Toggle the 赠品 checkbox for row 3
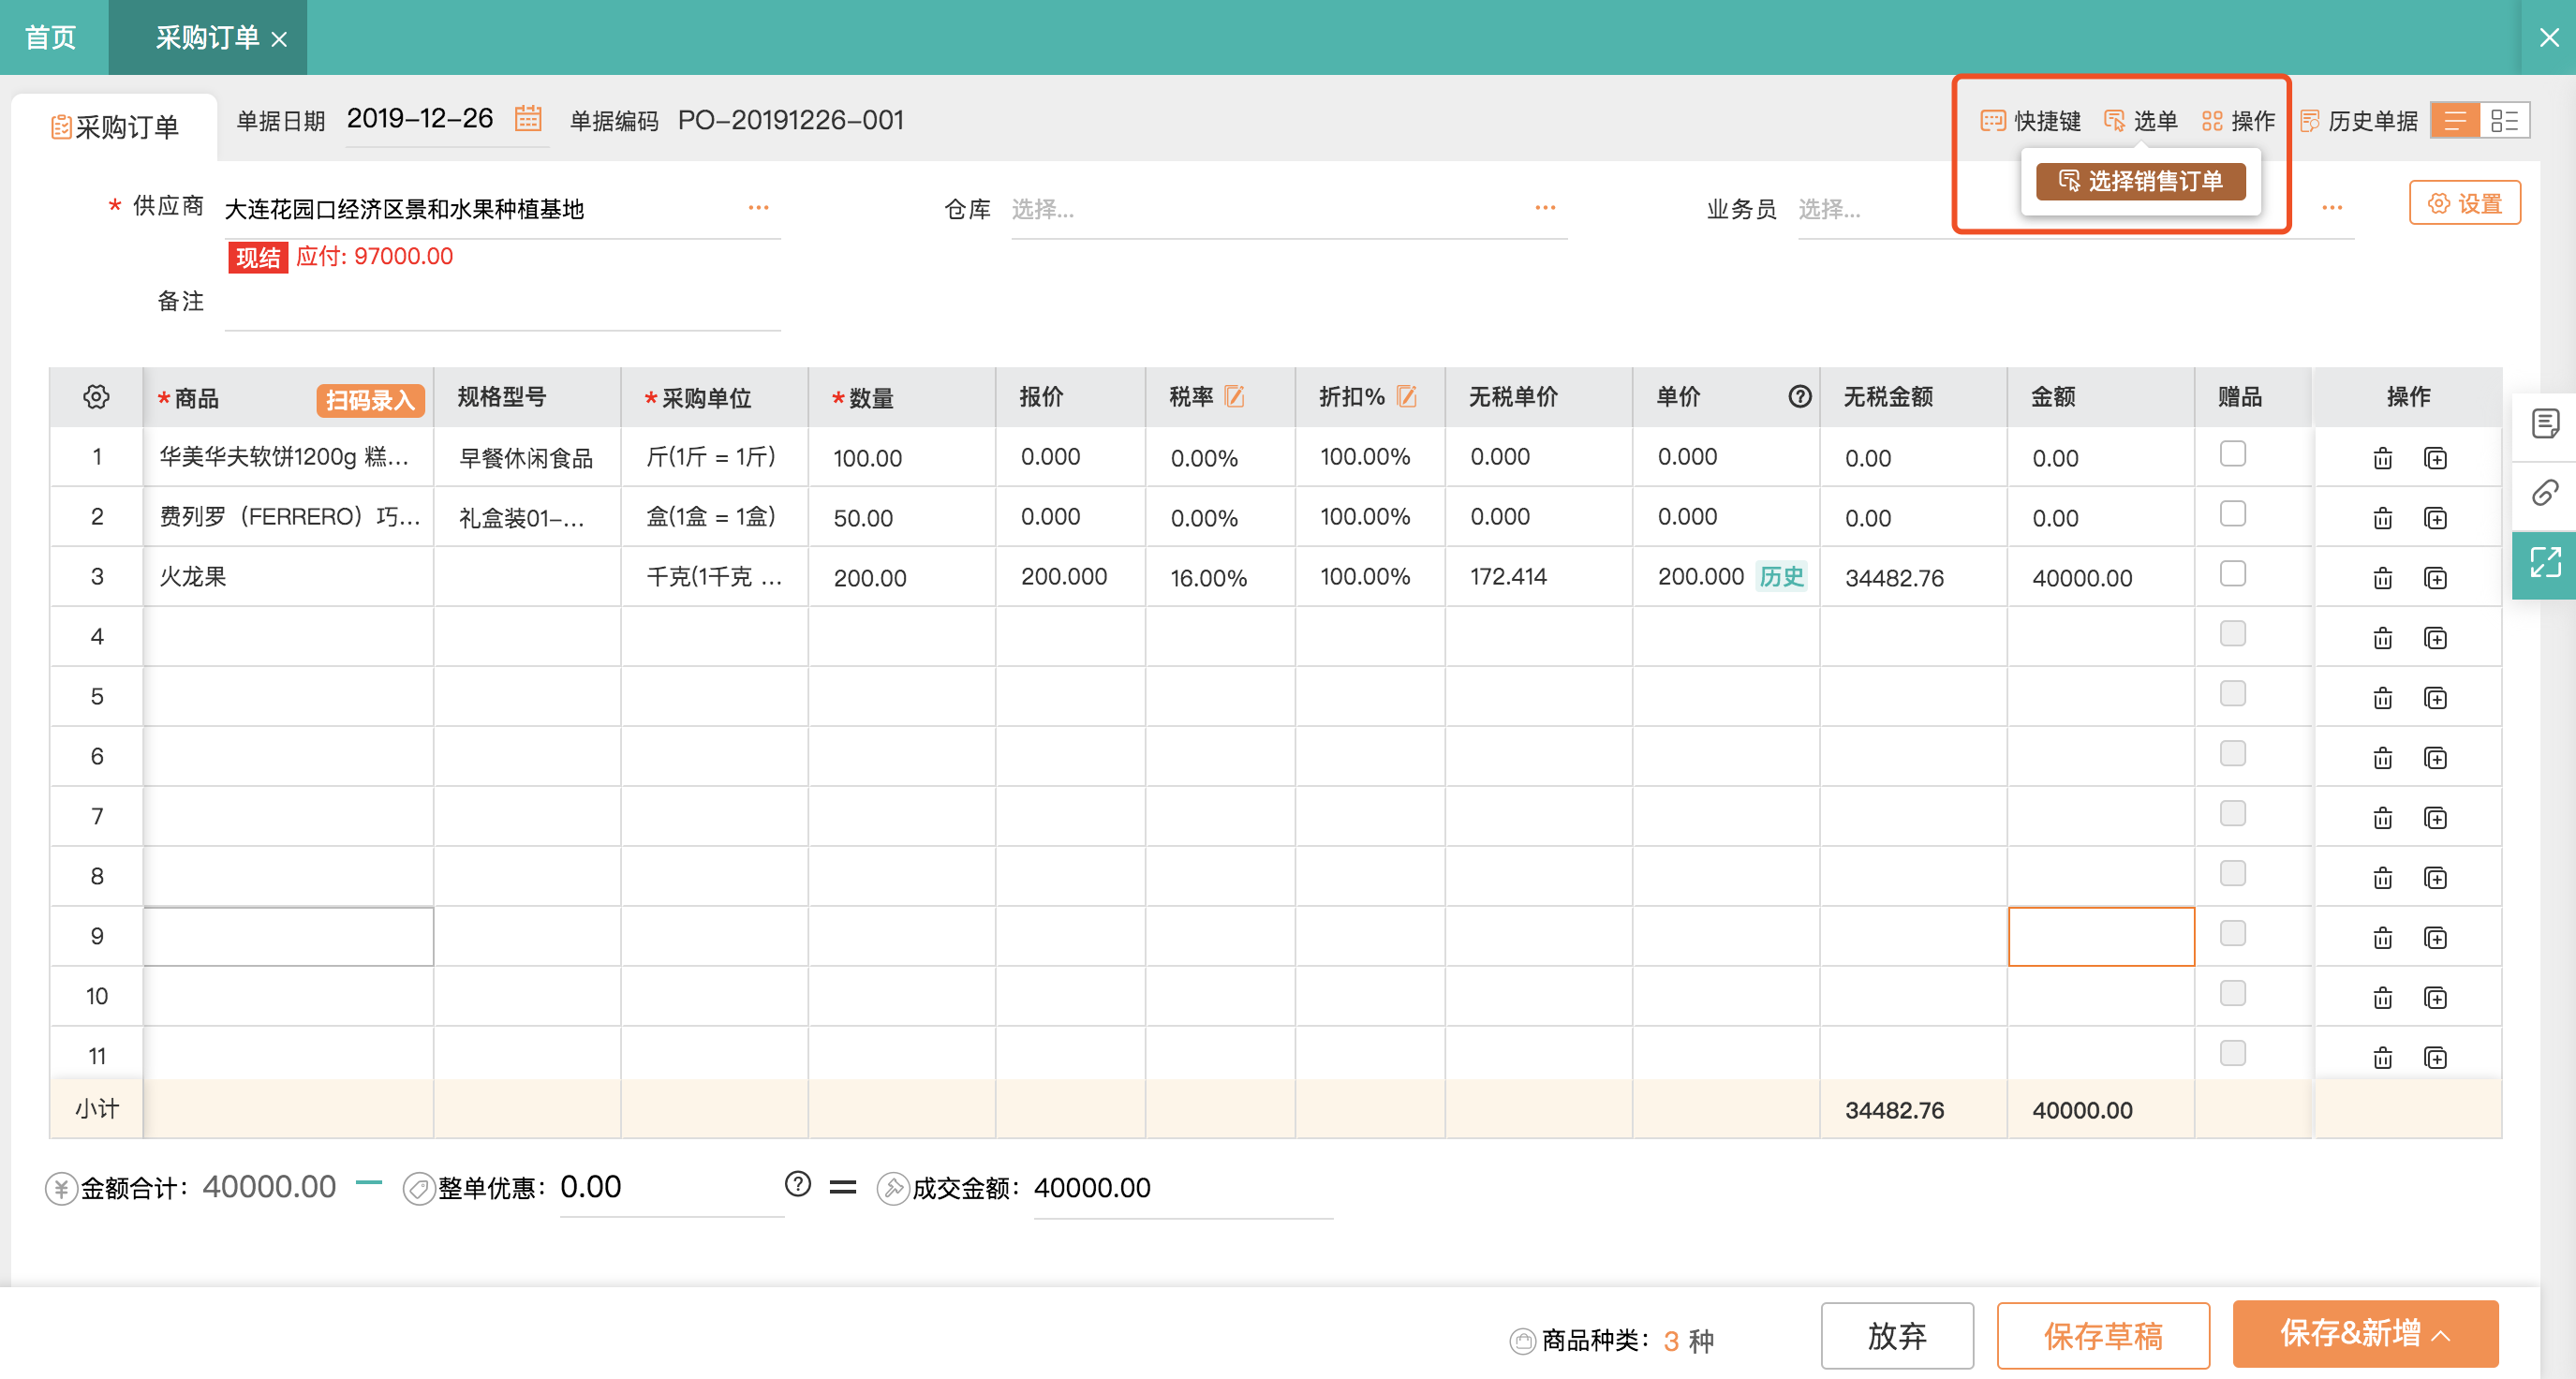2576x1379 pixels. (x=2233, y=574)
